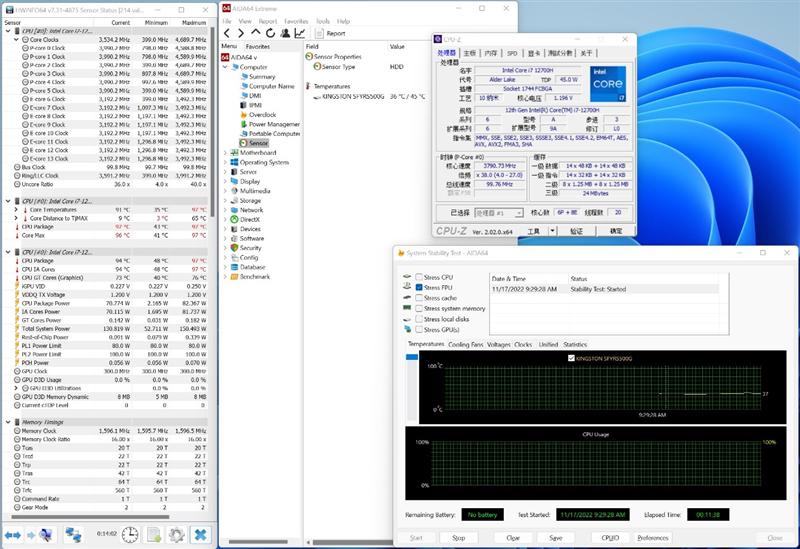
Task: Open the Favorites menu in AIDA64
Action: coord(296,20)
